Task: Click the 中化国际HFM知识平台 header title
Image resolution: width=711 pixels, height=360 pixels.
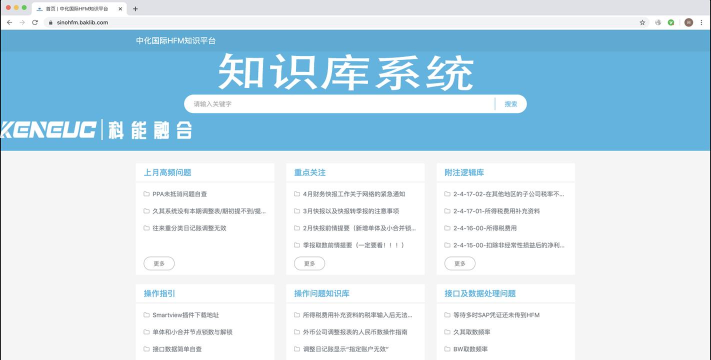Action: tap(175, 41)
